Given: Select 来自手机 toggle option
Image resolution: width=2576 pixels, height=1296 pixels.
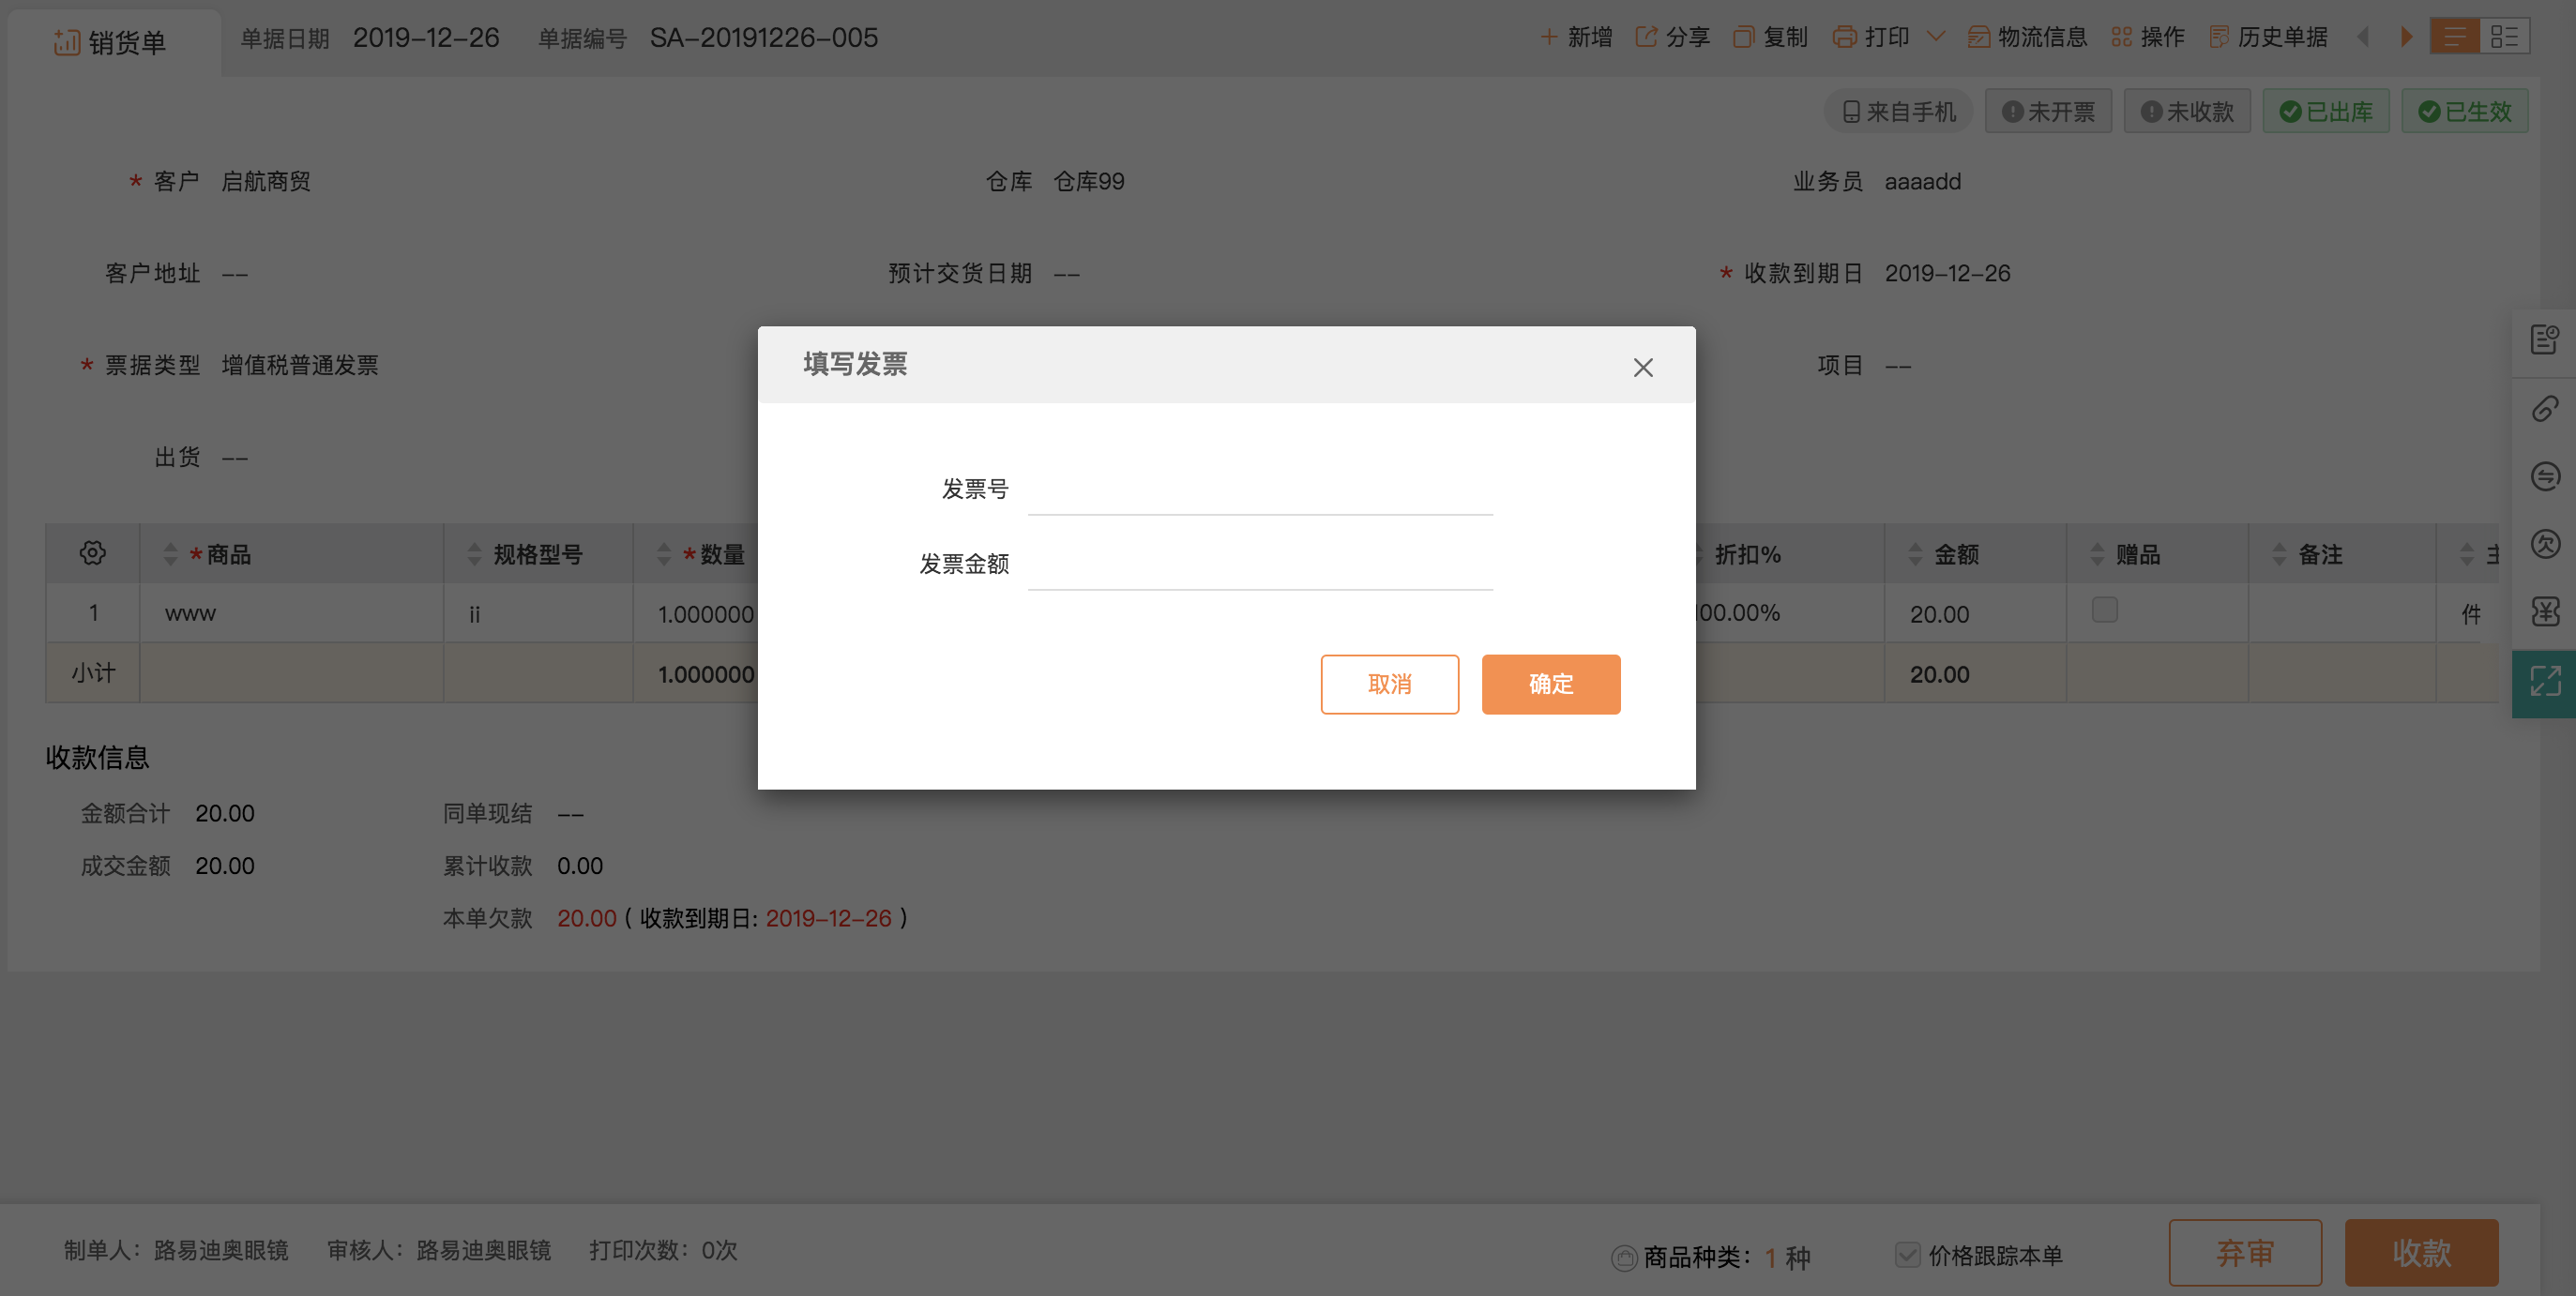Looking at the screenshot, I should coord(1900,113).
